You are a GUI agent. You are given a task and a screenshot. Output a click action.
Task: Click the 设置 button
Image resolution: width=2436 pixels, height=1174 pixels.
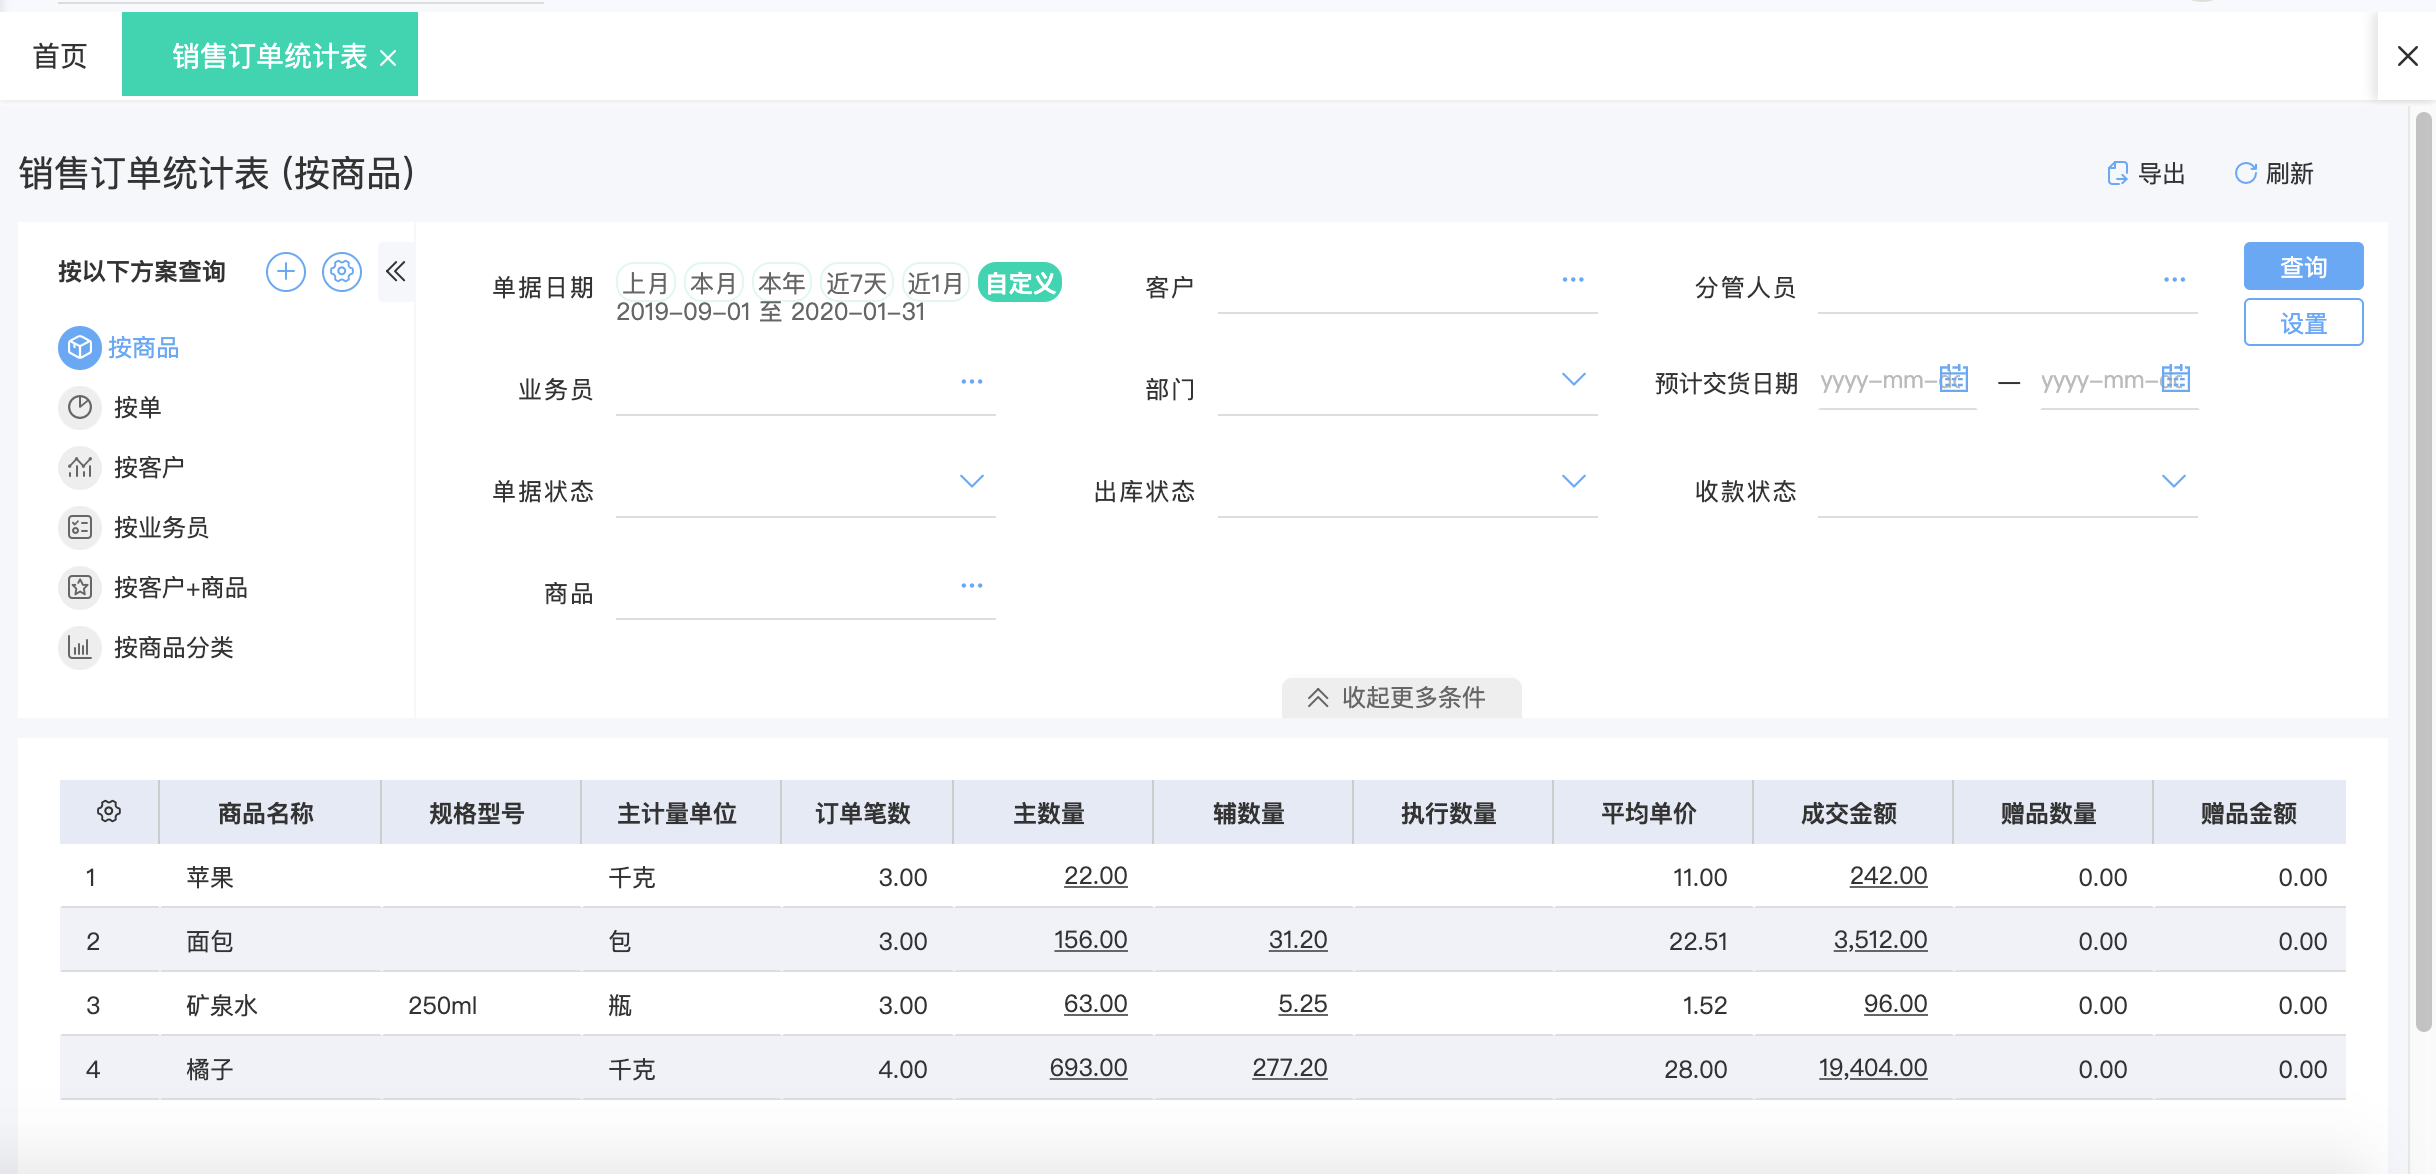[x=2304, y=321]
